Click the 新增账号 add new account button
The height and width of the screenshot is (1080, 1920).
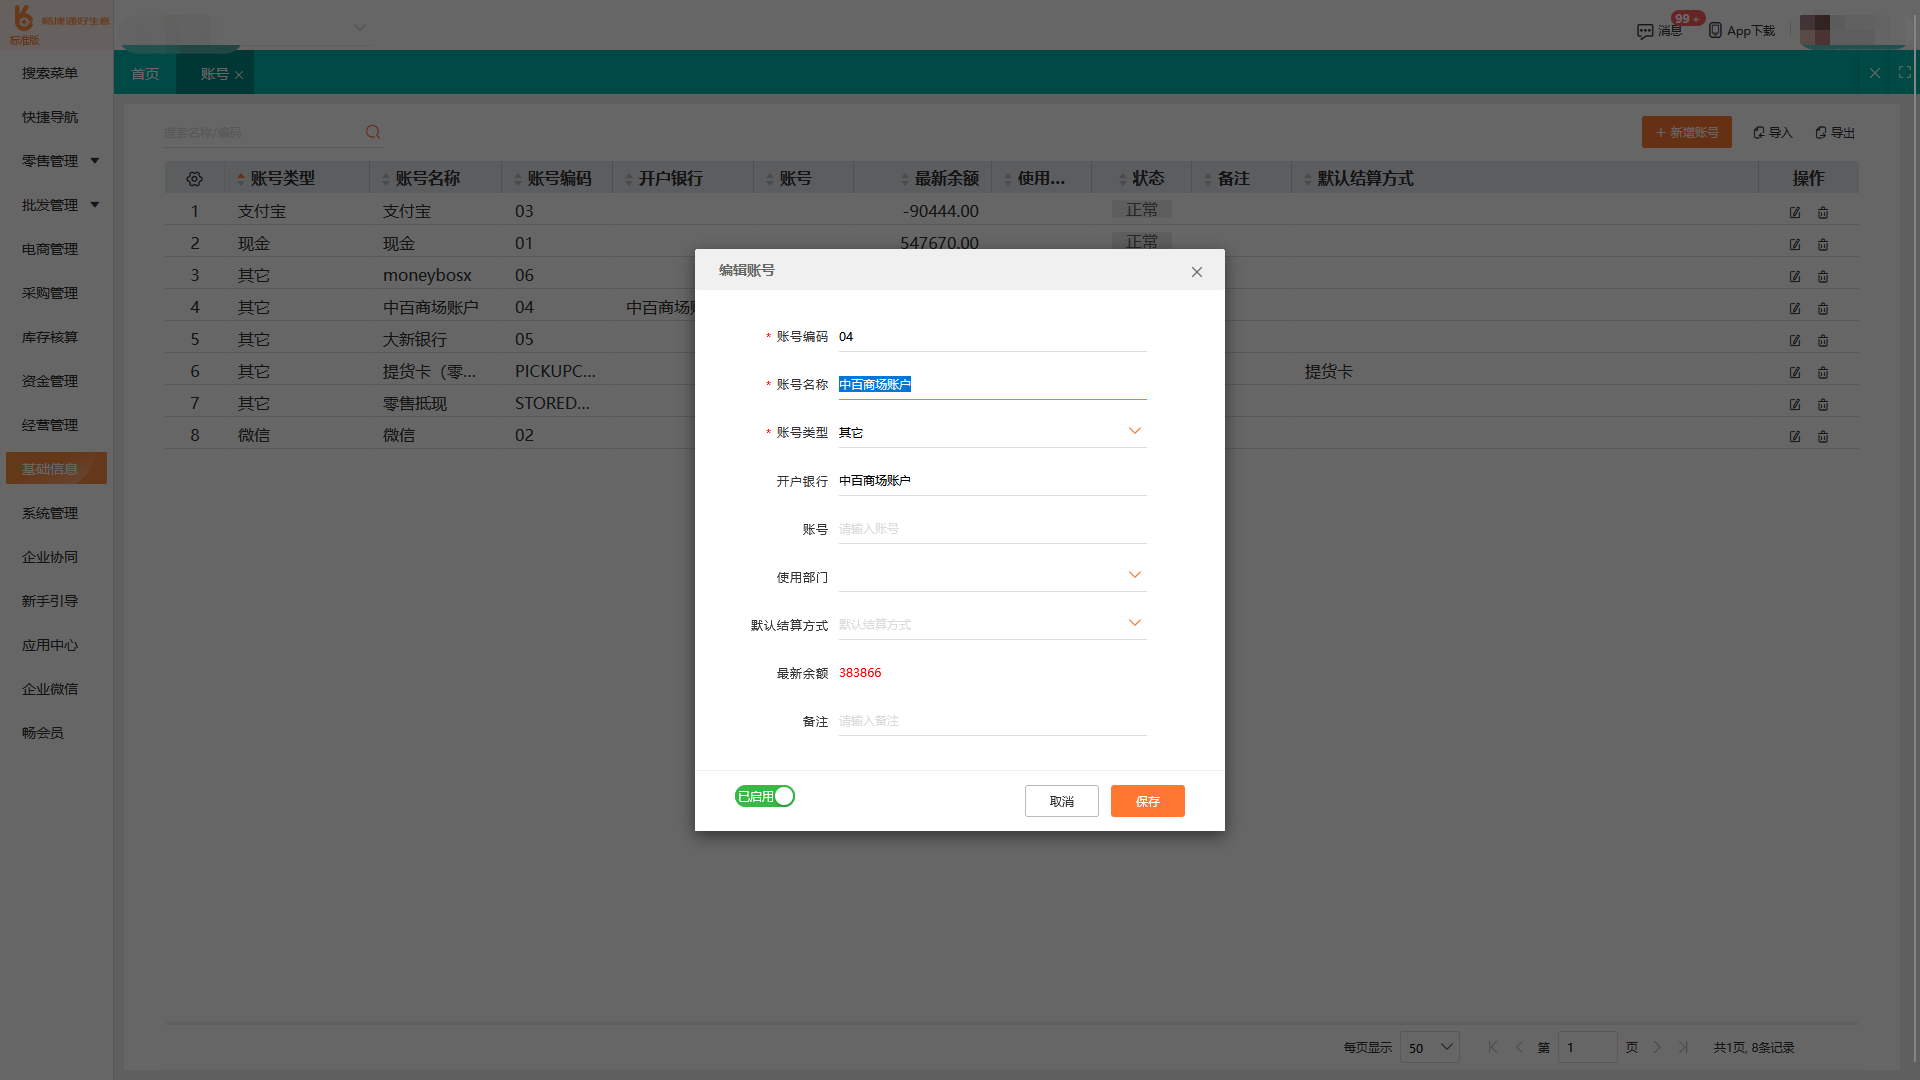(1688, 132)
